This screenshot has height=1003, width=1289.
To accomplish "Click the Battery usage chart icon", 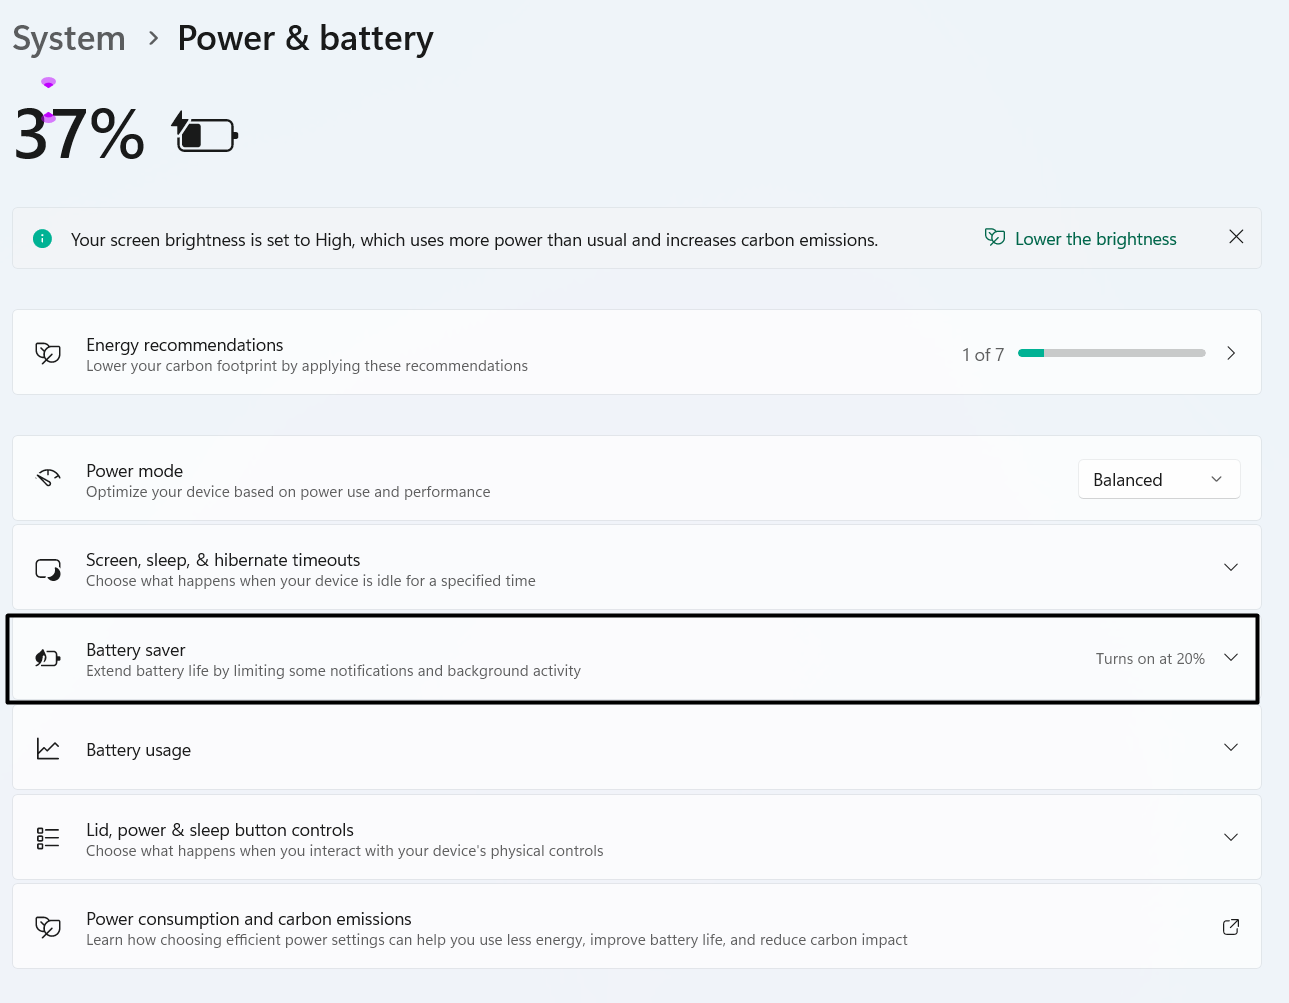I will tap(48, 749).
